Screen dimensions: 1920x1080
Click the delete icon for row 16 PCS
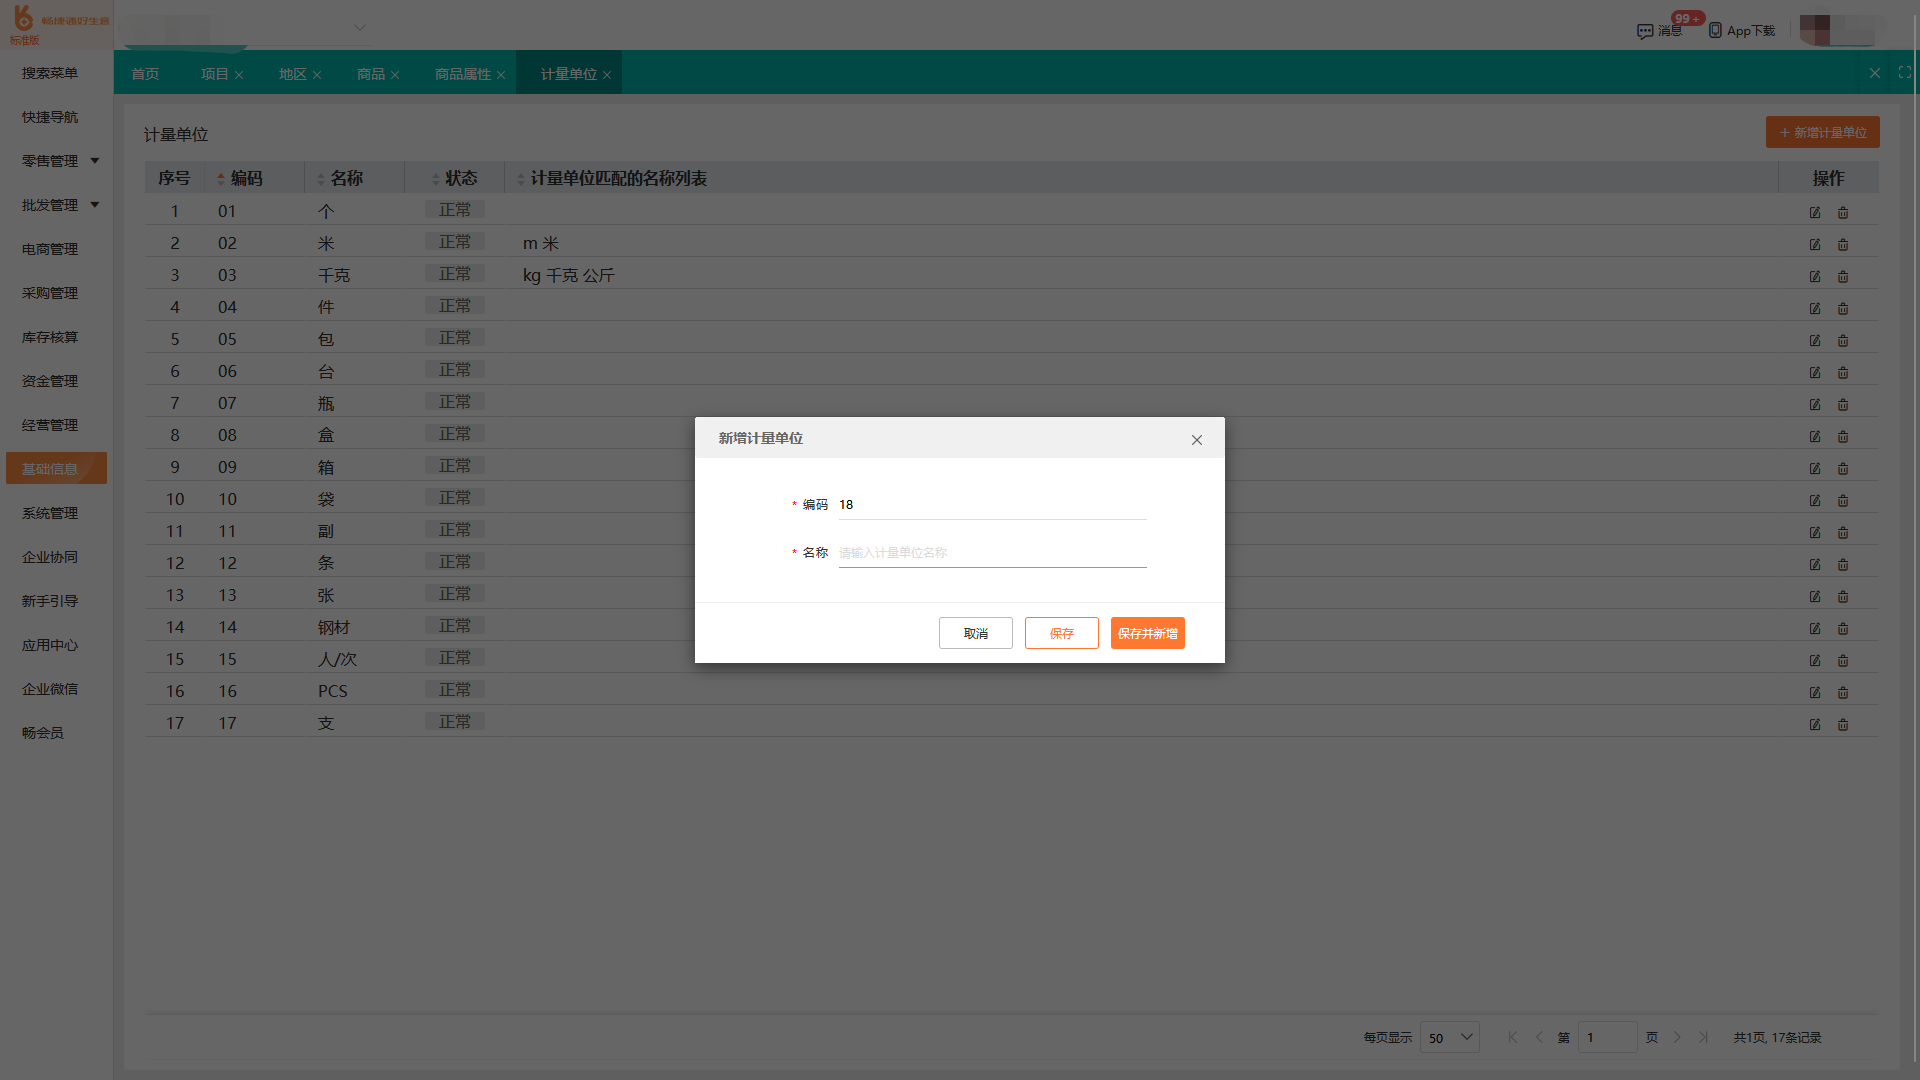[1842, 692]
